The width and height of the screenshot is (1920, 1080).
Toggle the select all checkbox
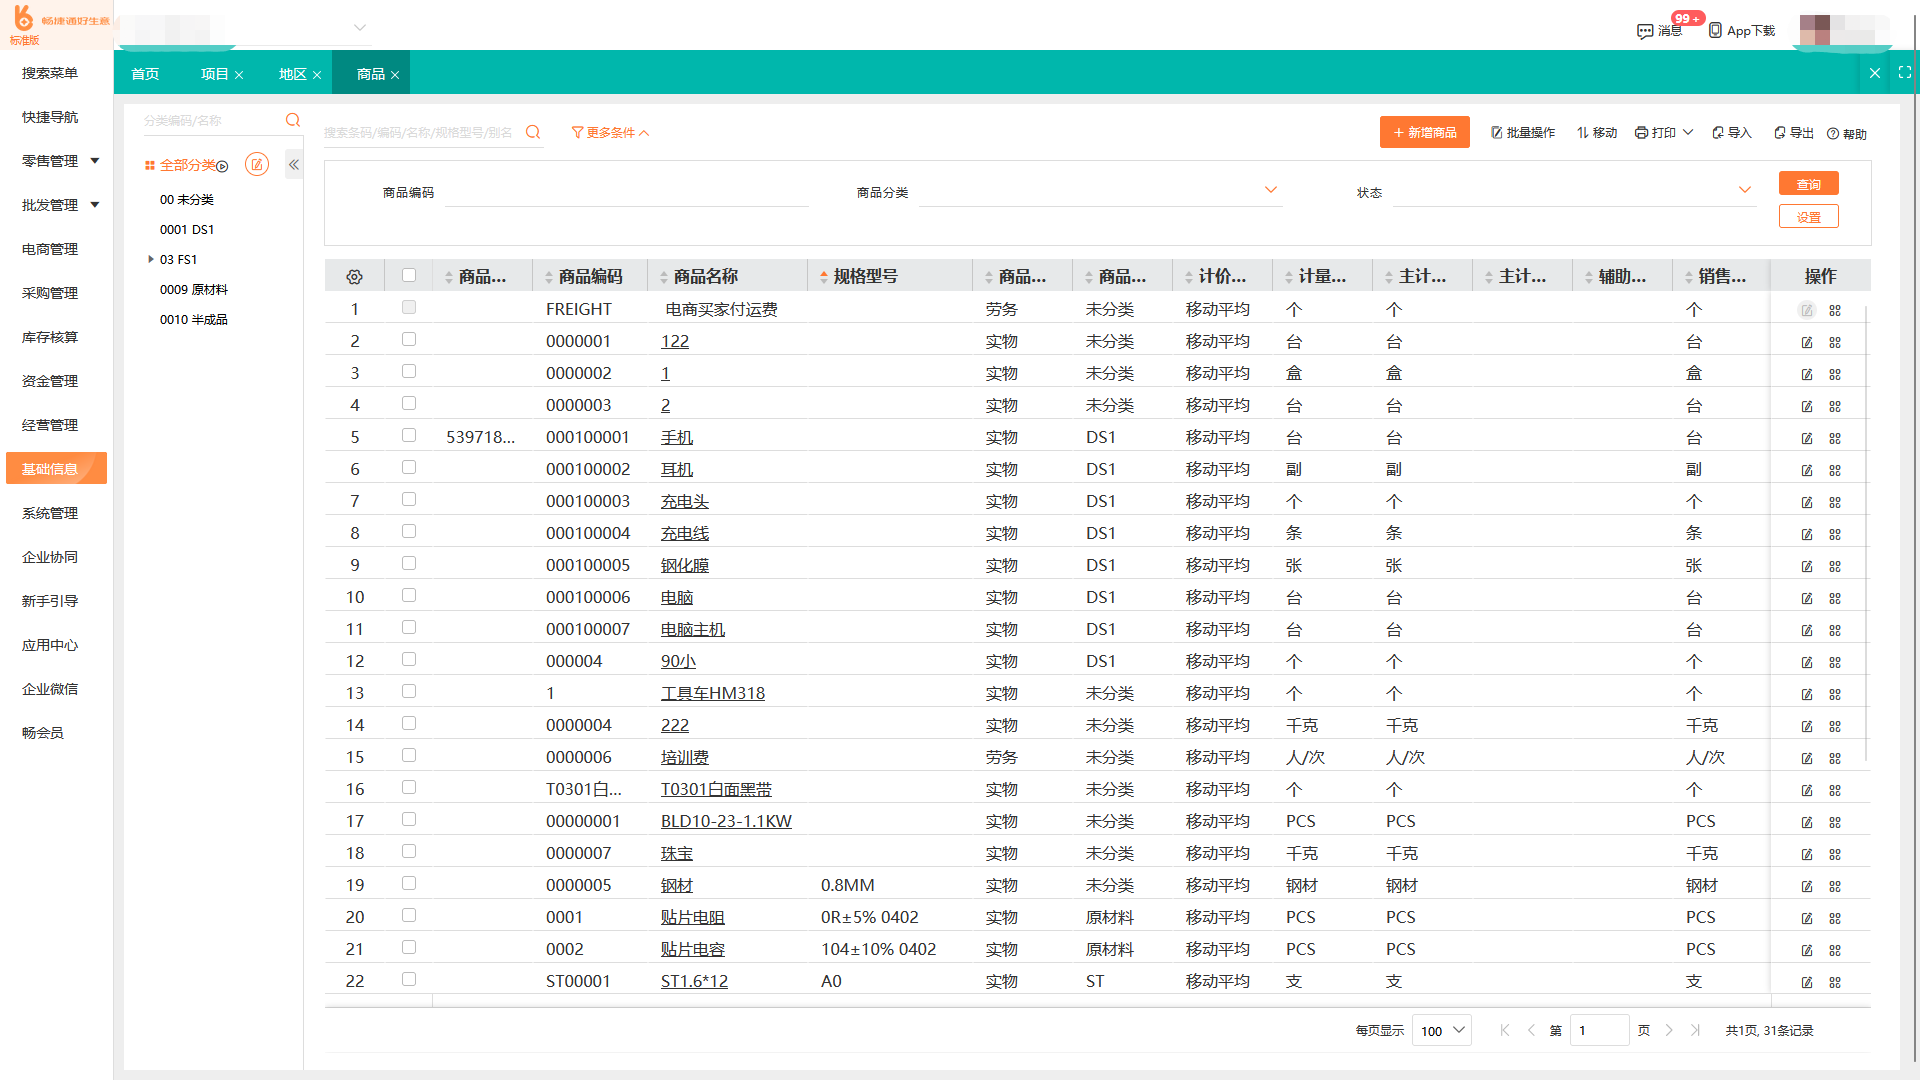pos(409,276)
